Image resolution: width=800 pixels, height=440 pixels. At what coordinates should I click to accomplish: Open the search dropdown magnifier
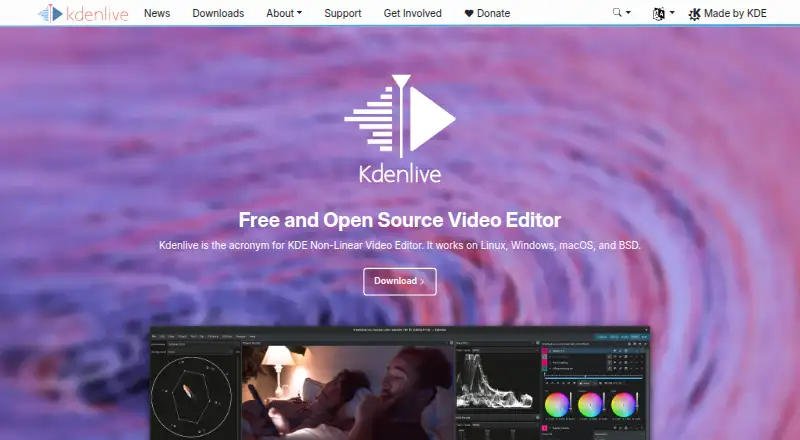[621, 13]
